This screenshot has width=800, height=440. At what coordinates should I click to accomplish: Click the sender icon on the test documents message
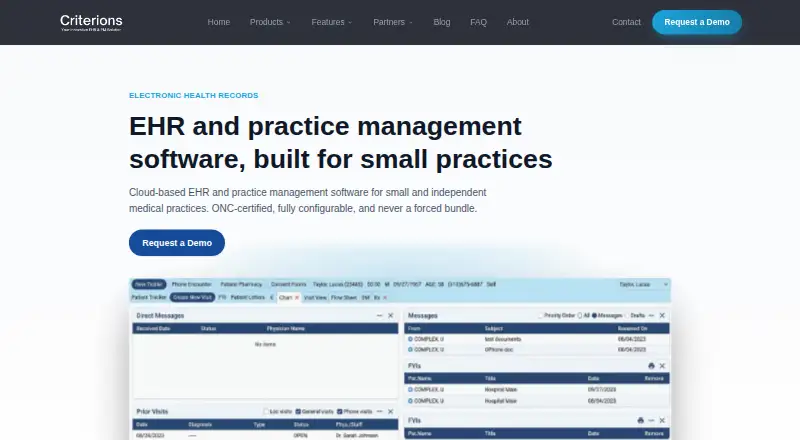pos(410,339)
